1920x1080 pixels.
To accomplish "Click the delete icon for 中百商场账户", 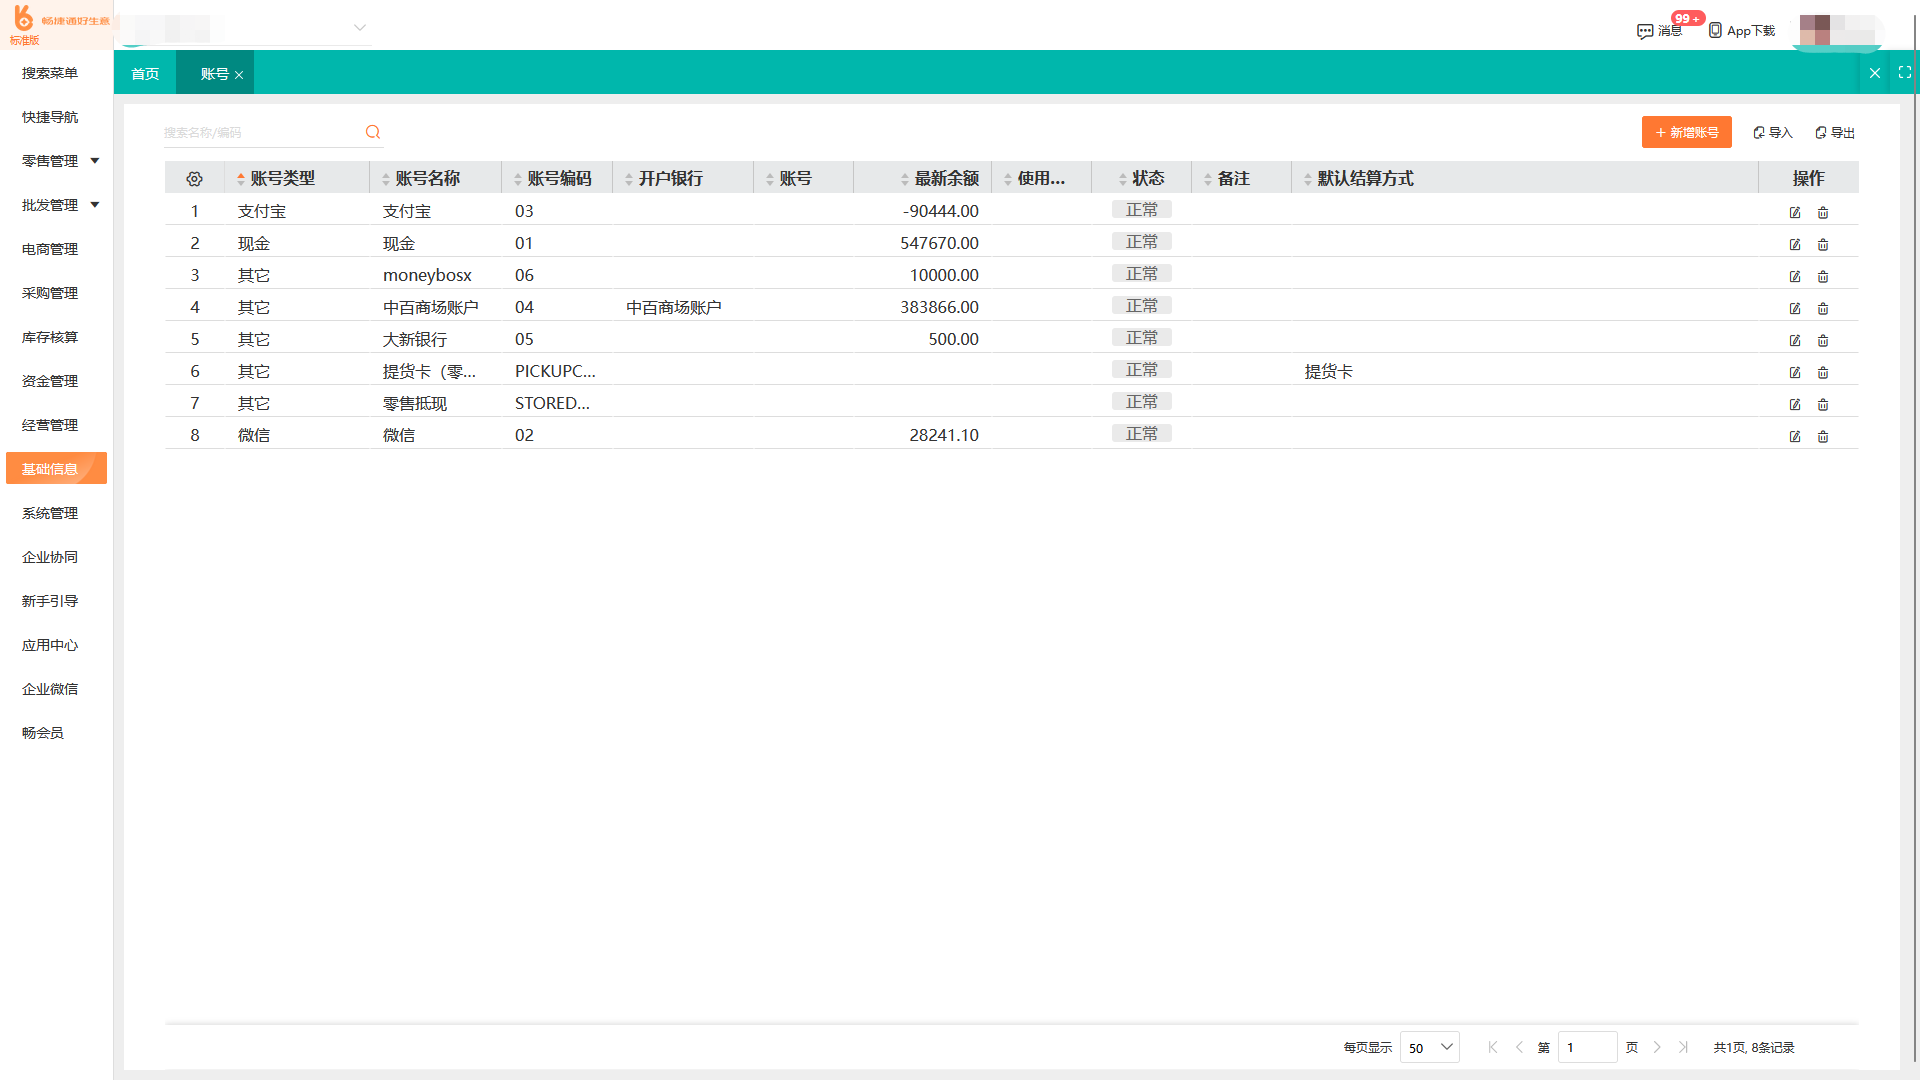I will pos(1824,307).
